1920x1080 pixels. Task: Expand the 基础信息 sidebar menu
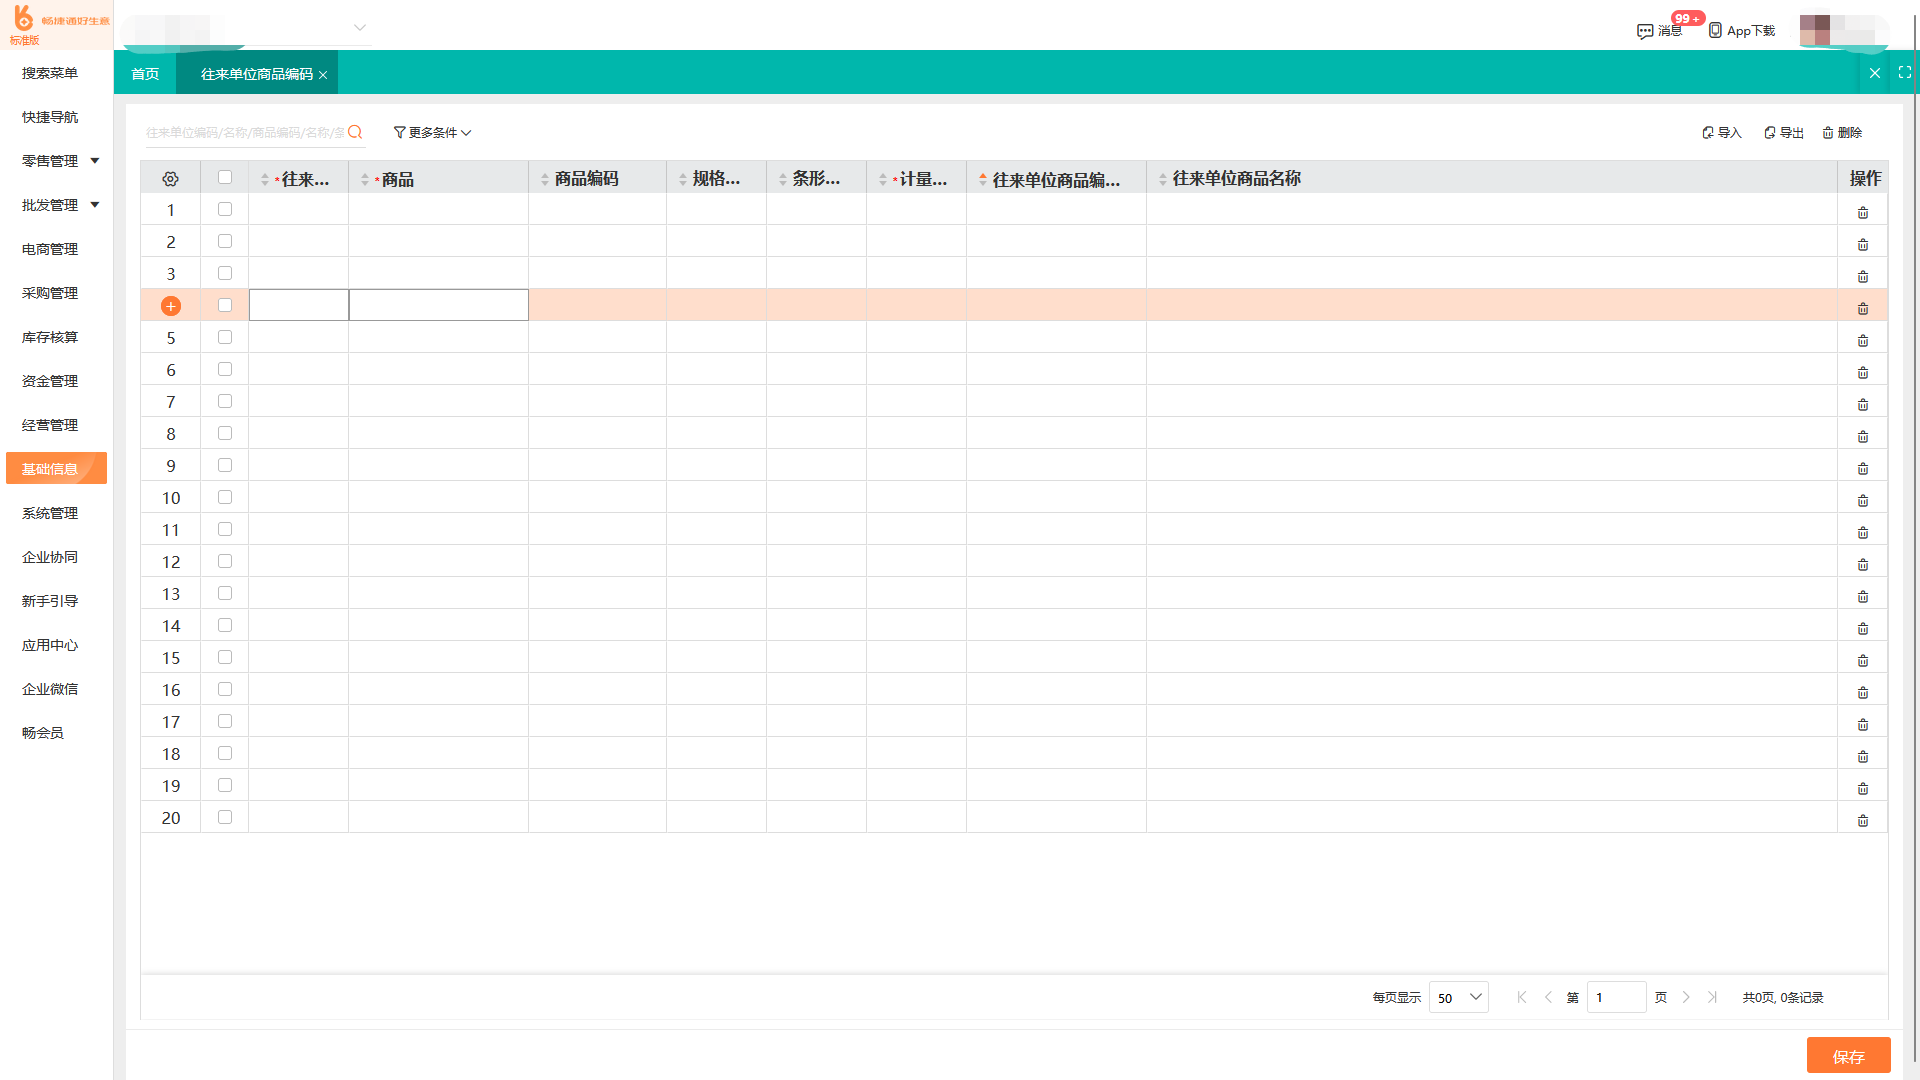tap(51, 468)
